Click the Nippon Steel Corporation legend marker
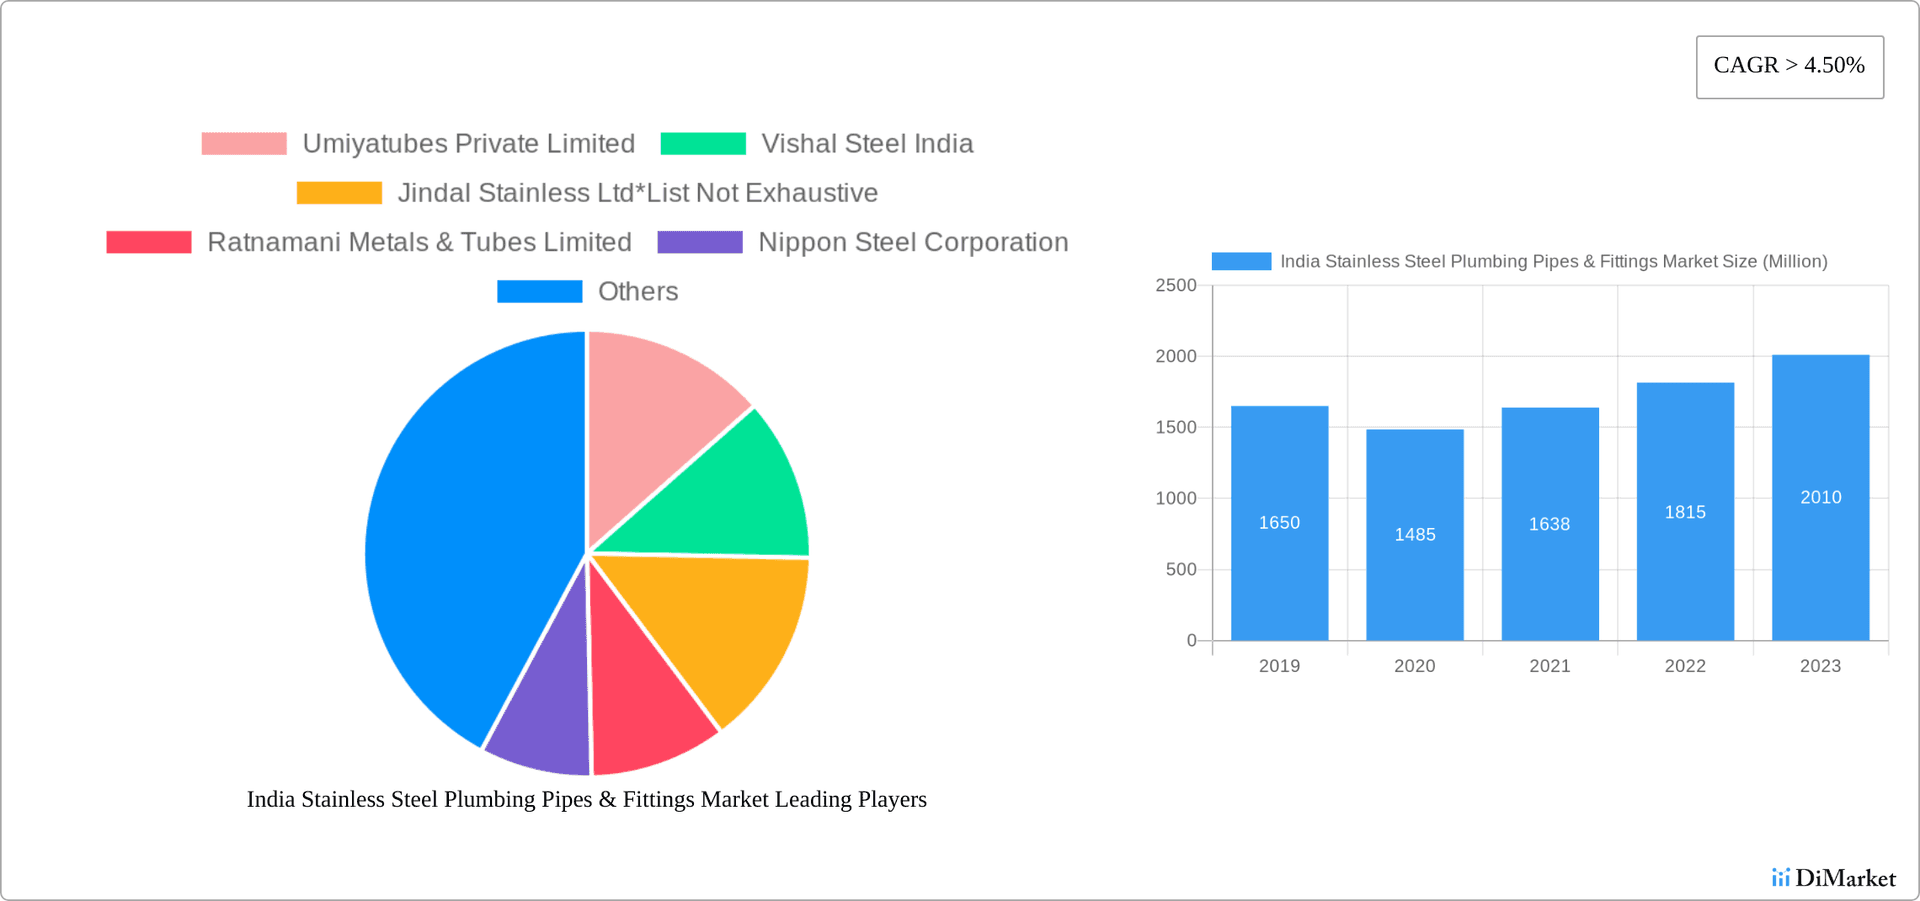Screen dimensions: 1920x901 [699, 242]
